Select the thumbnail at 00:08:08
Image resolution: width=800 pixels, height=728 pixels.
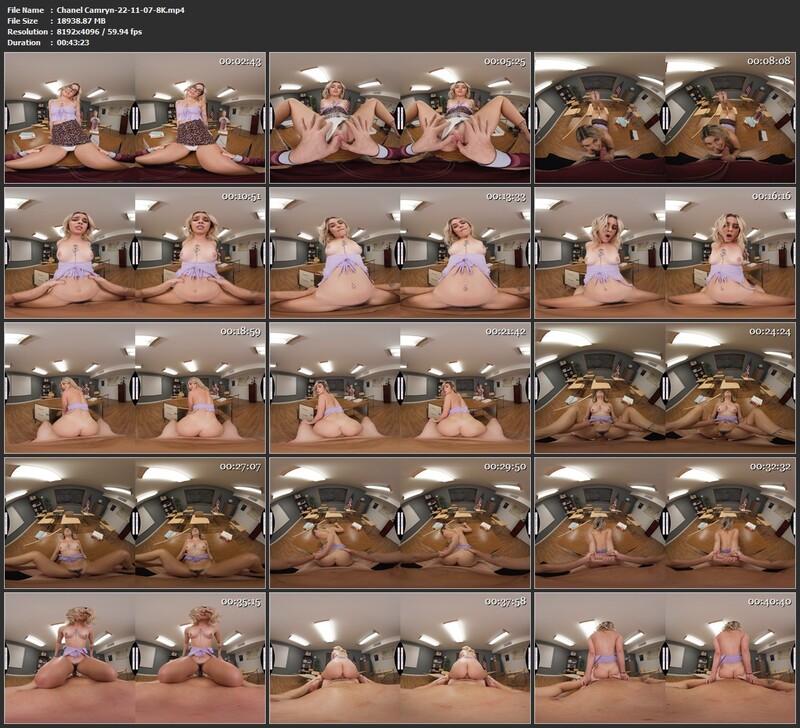[665, 117]
